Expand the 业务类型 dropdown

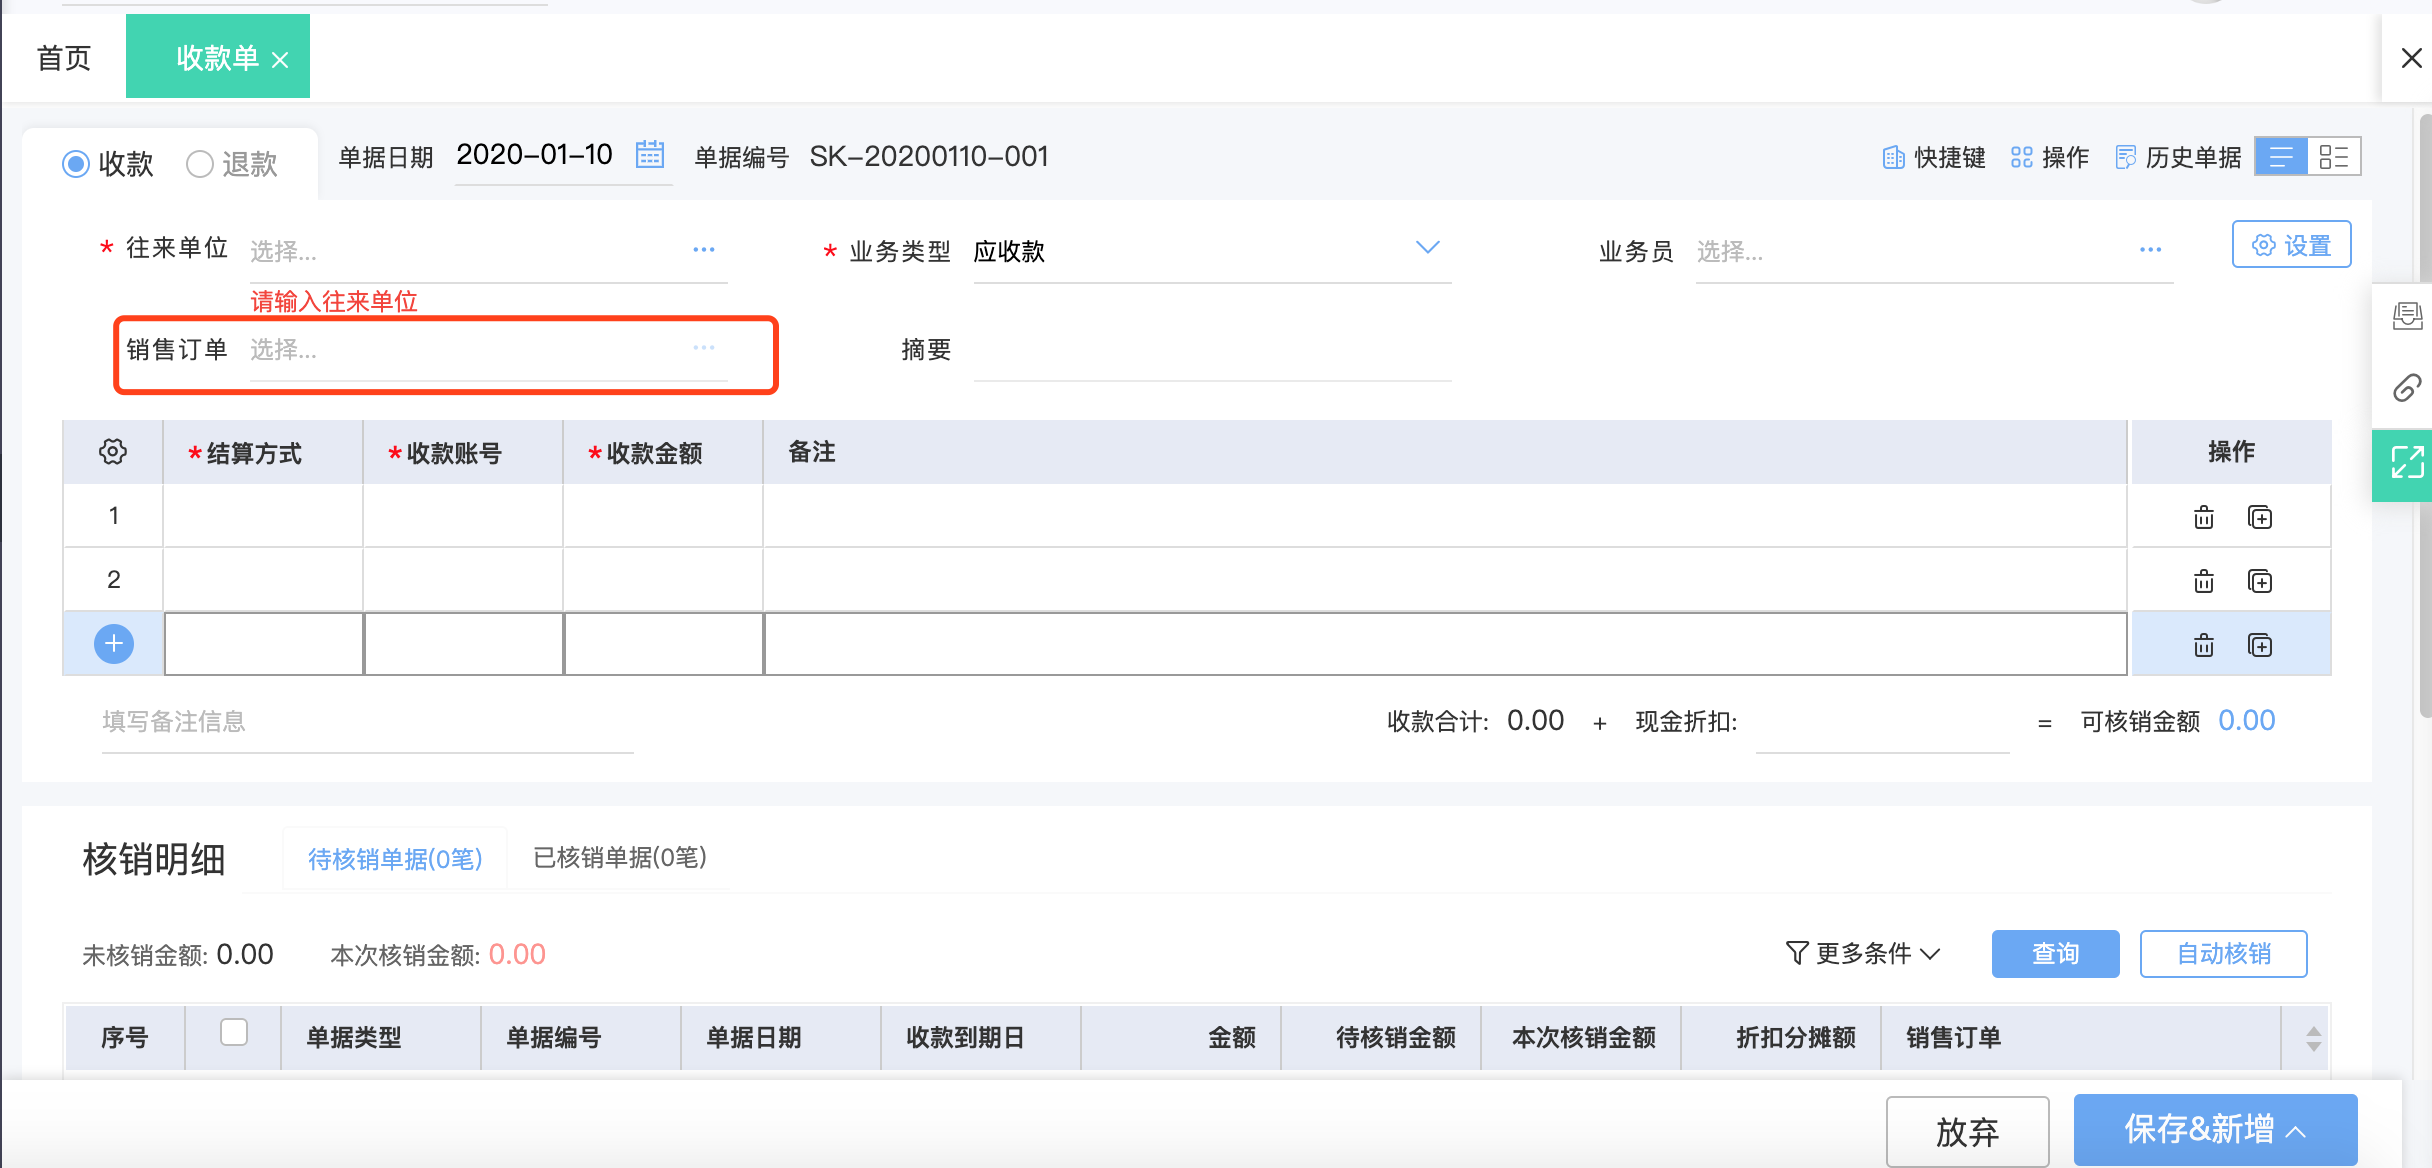(1427, 247)
